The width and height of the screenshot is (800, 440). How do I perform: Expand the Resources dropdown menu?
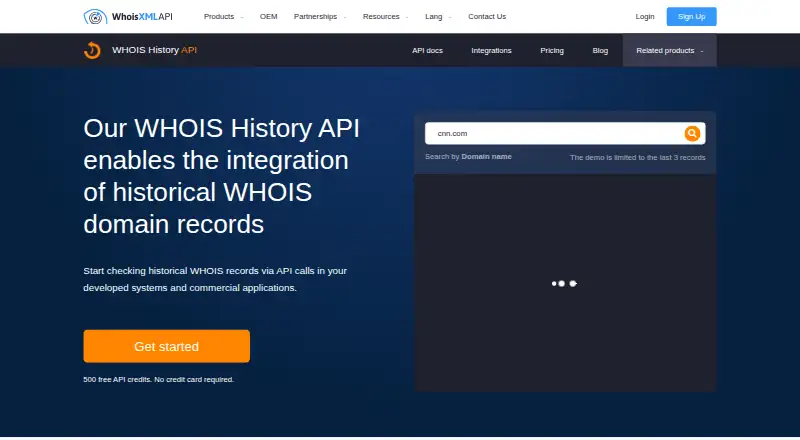click(x=386, y=16)
